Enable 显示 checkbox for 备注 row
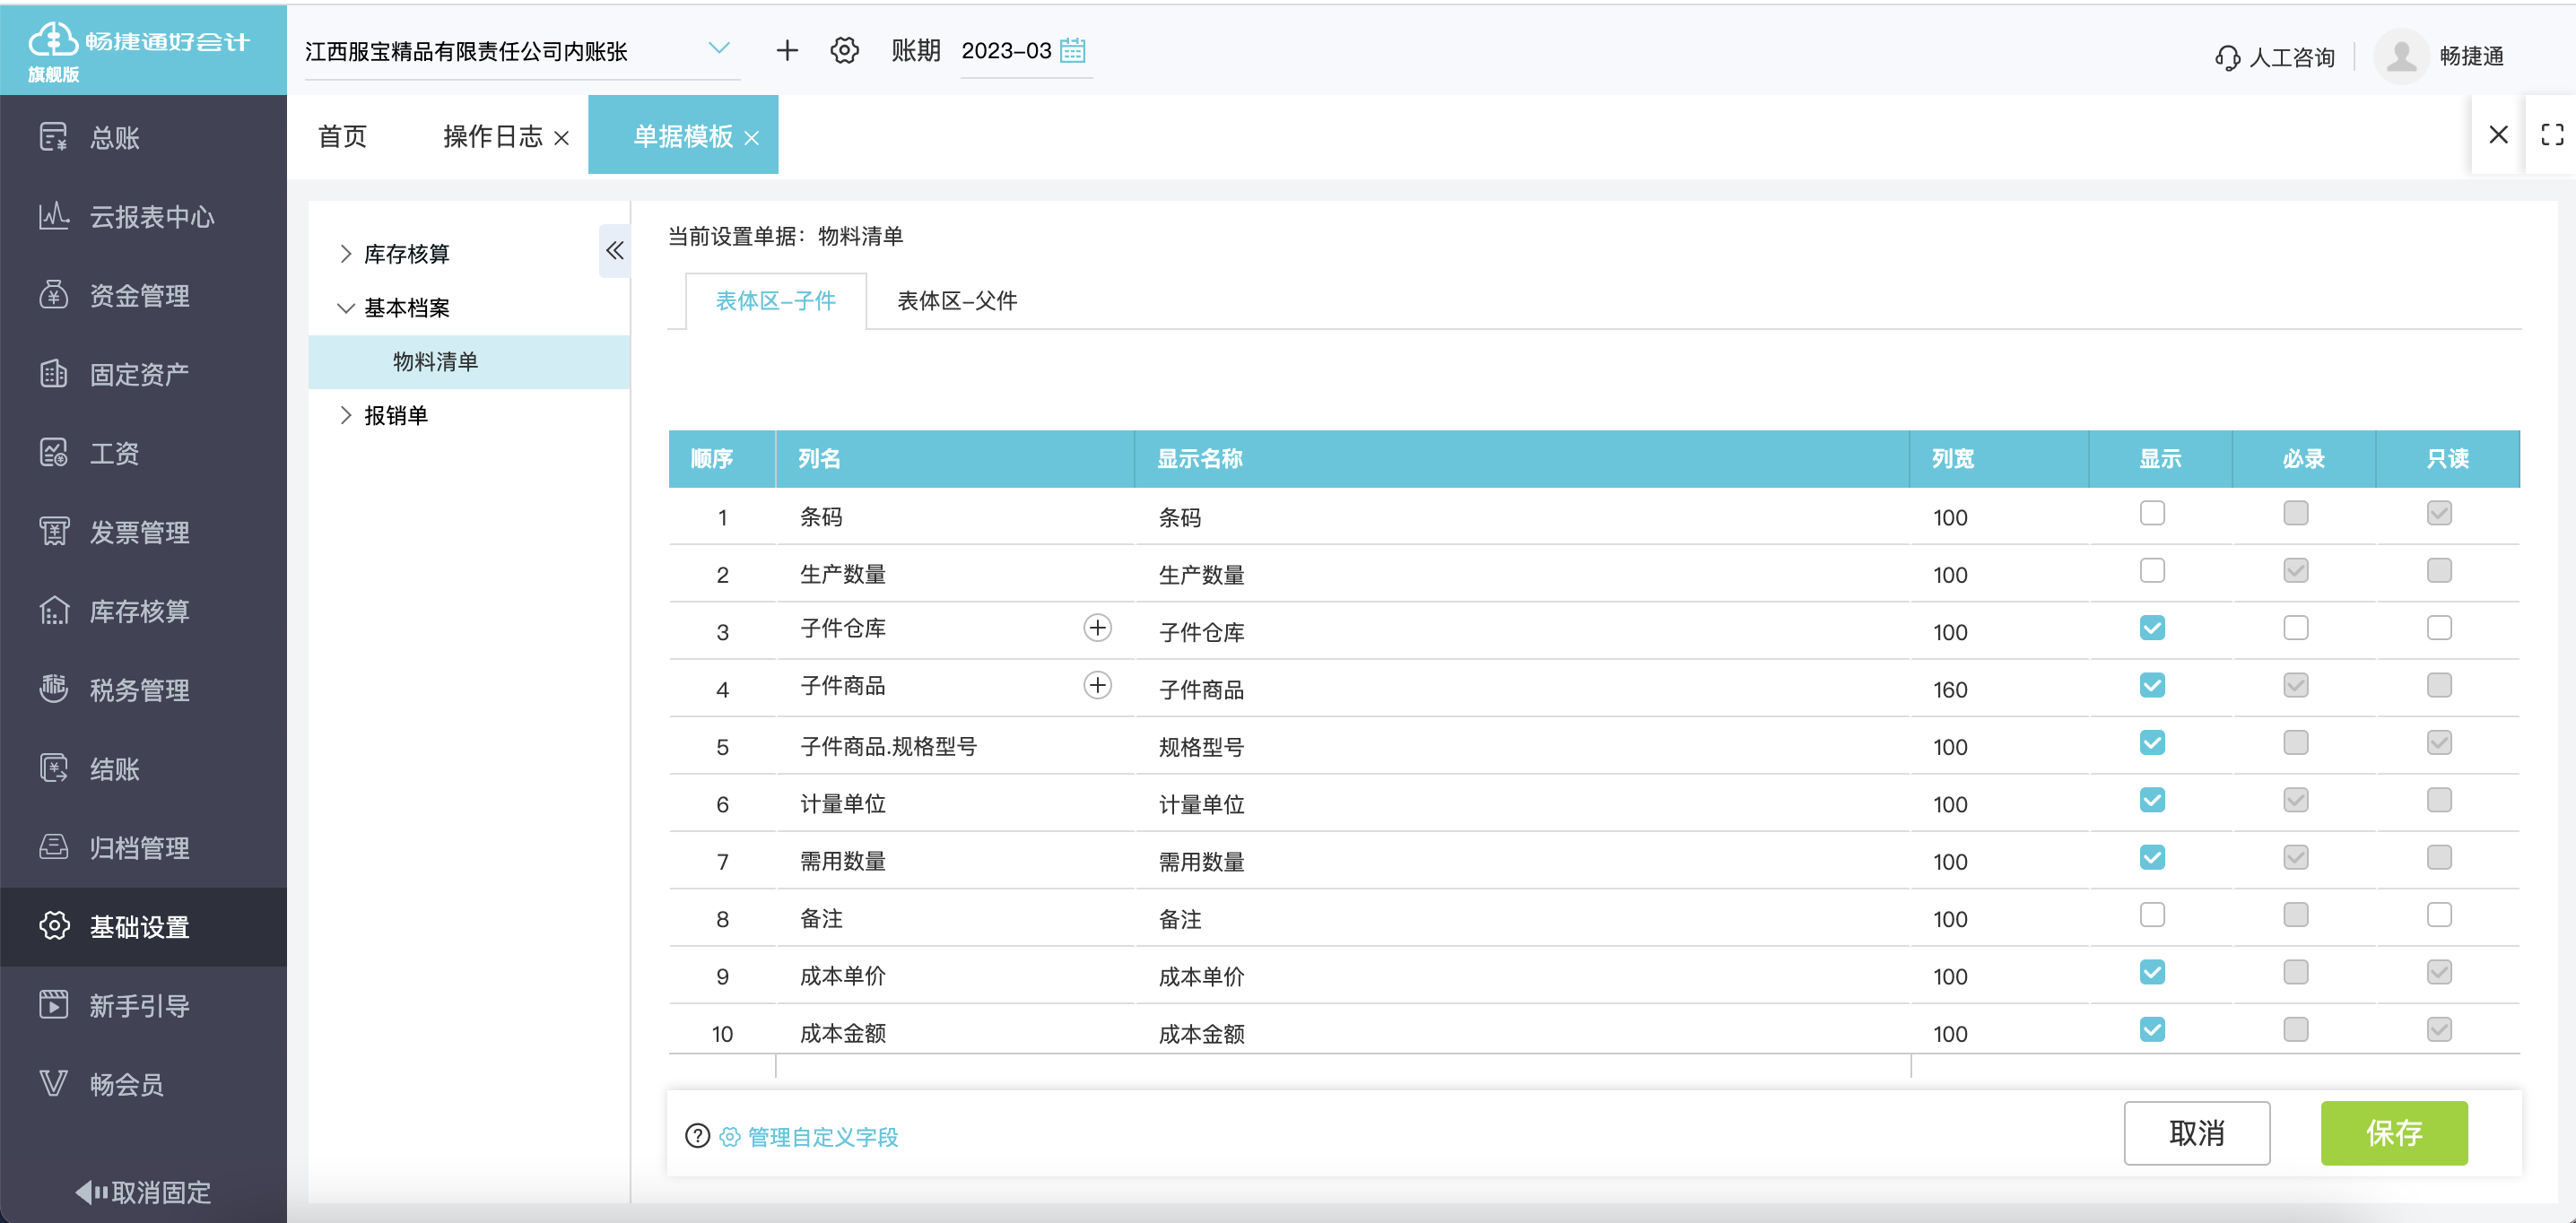This screenshot has width=2576, height=1223. (x=2152, y=917)
